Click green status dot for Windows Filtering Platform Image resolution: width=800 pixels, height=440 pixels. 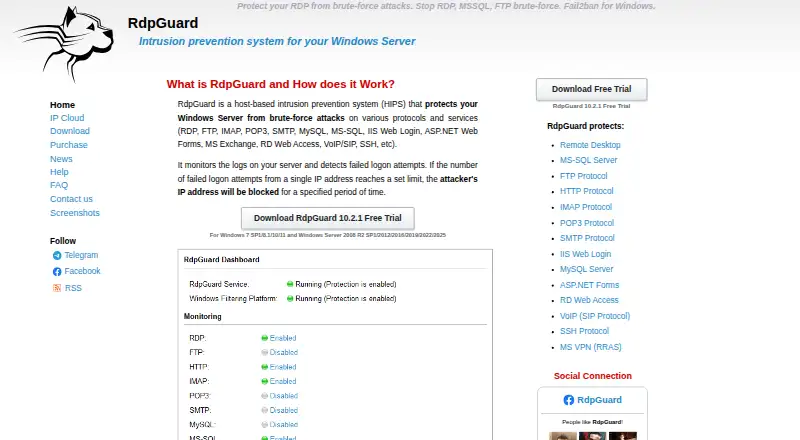290,299
